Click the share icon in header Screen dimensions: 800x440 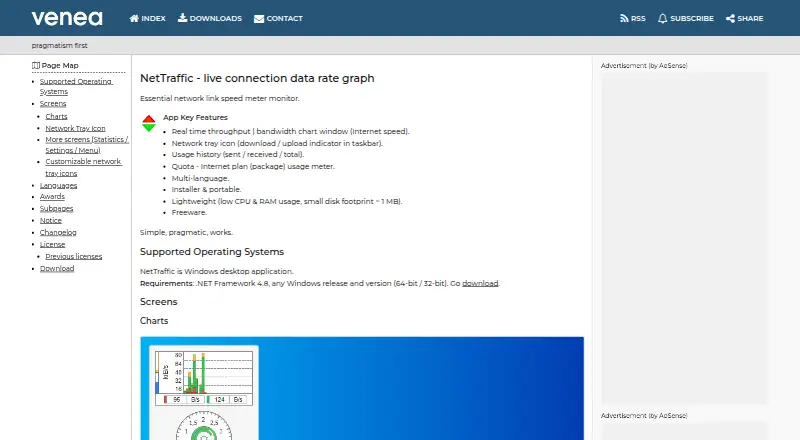point(730,18)
